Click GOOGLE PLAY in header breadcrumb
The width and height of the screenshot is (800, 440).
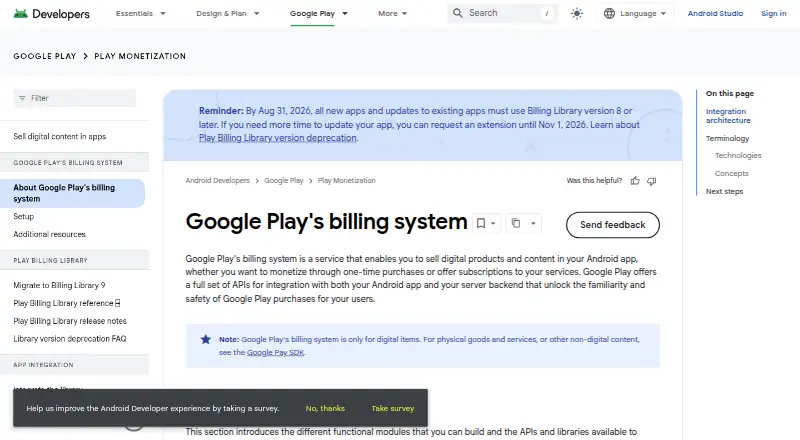click(x=45, y=56)
